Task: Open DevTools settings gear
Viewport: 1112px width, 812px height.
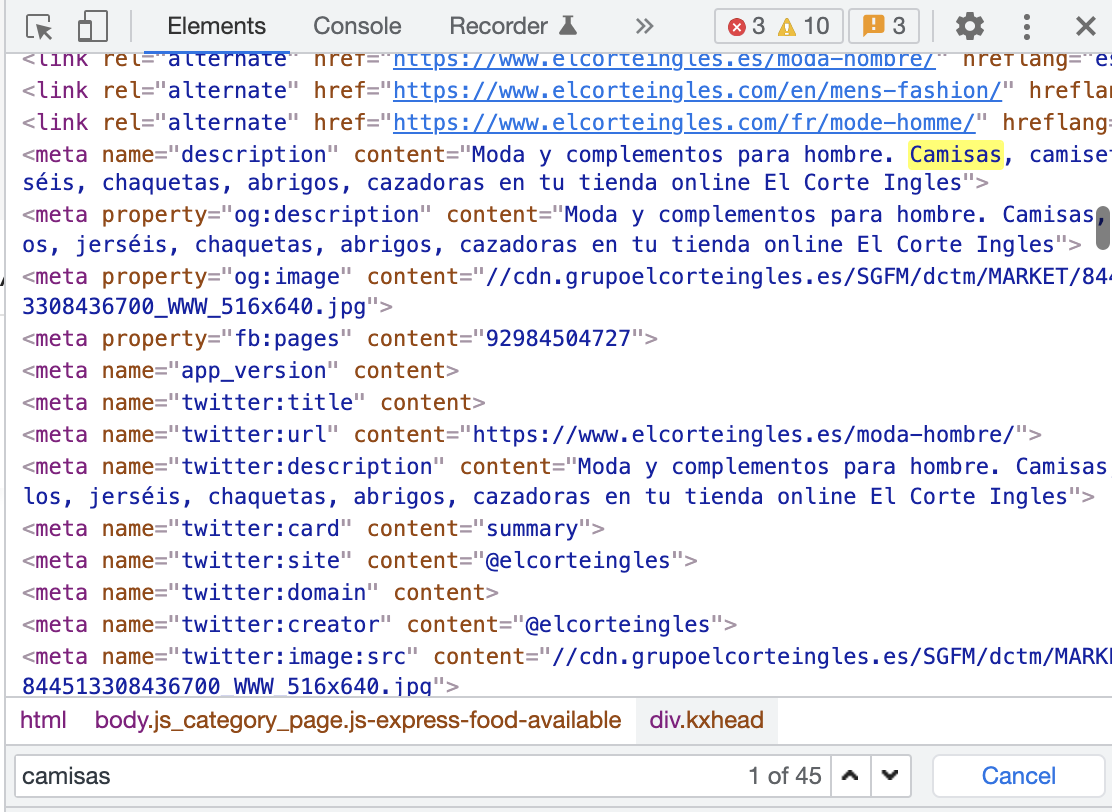Action: 969,26
